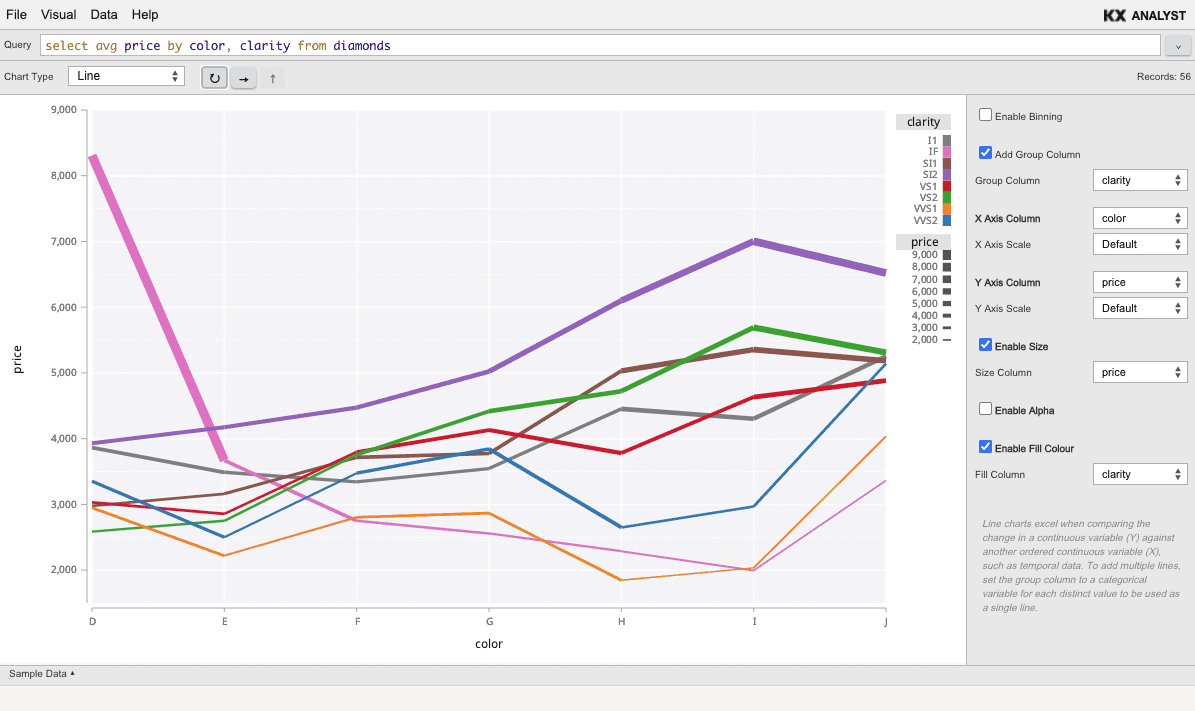
Task: Open the X Axis Column dropdown
Action: 1139,218
